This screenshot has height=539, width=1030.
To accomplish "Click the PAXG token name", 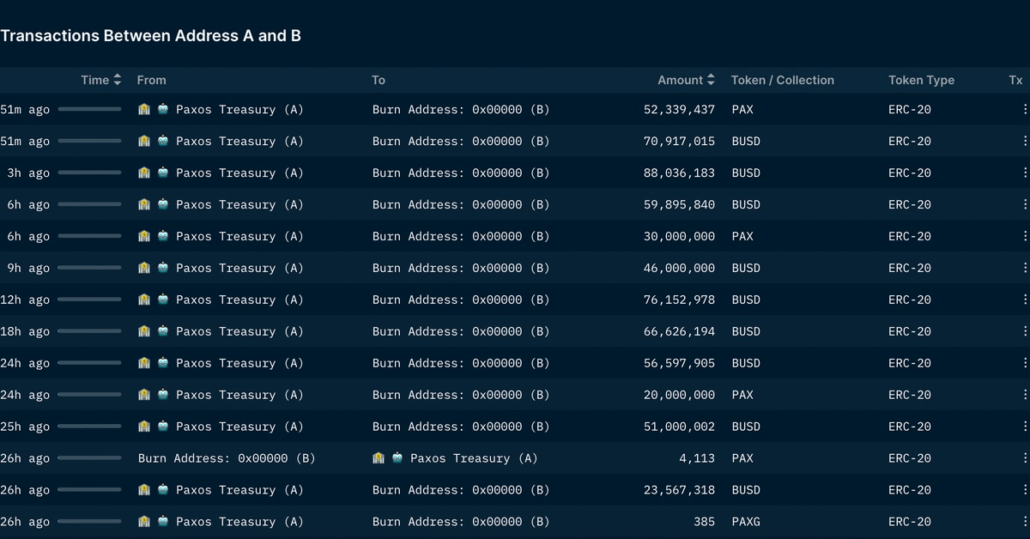I will [x=748, y=522].
